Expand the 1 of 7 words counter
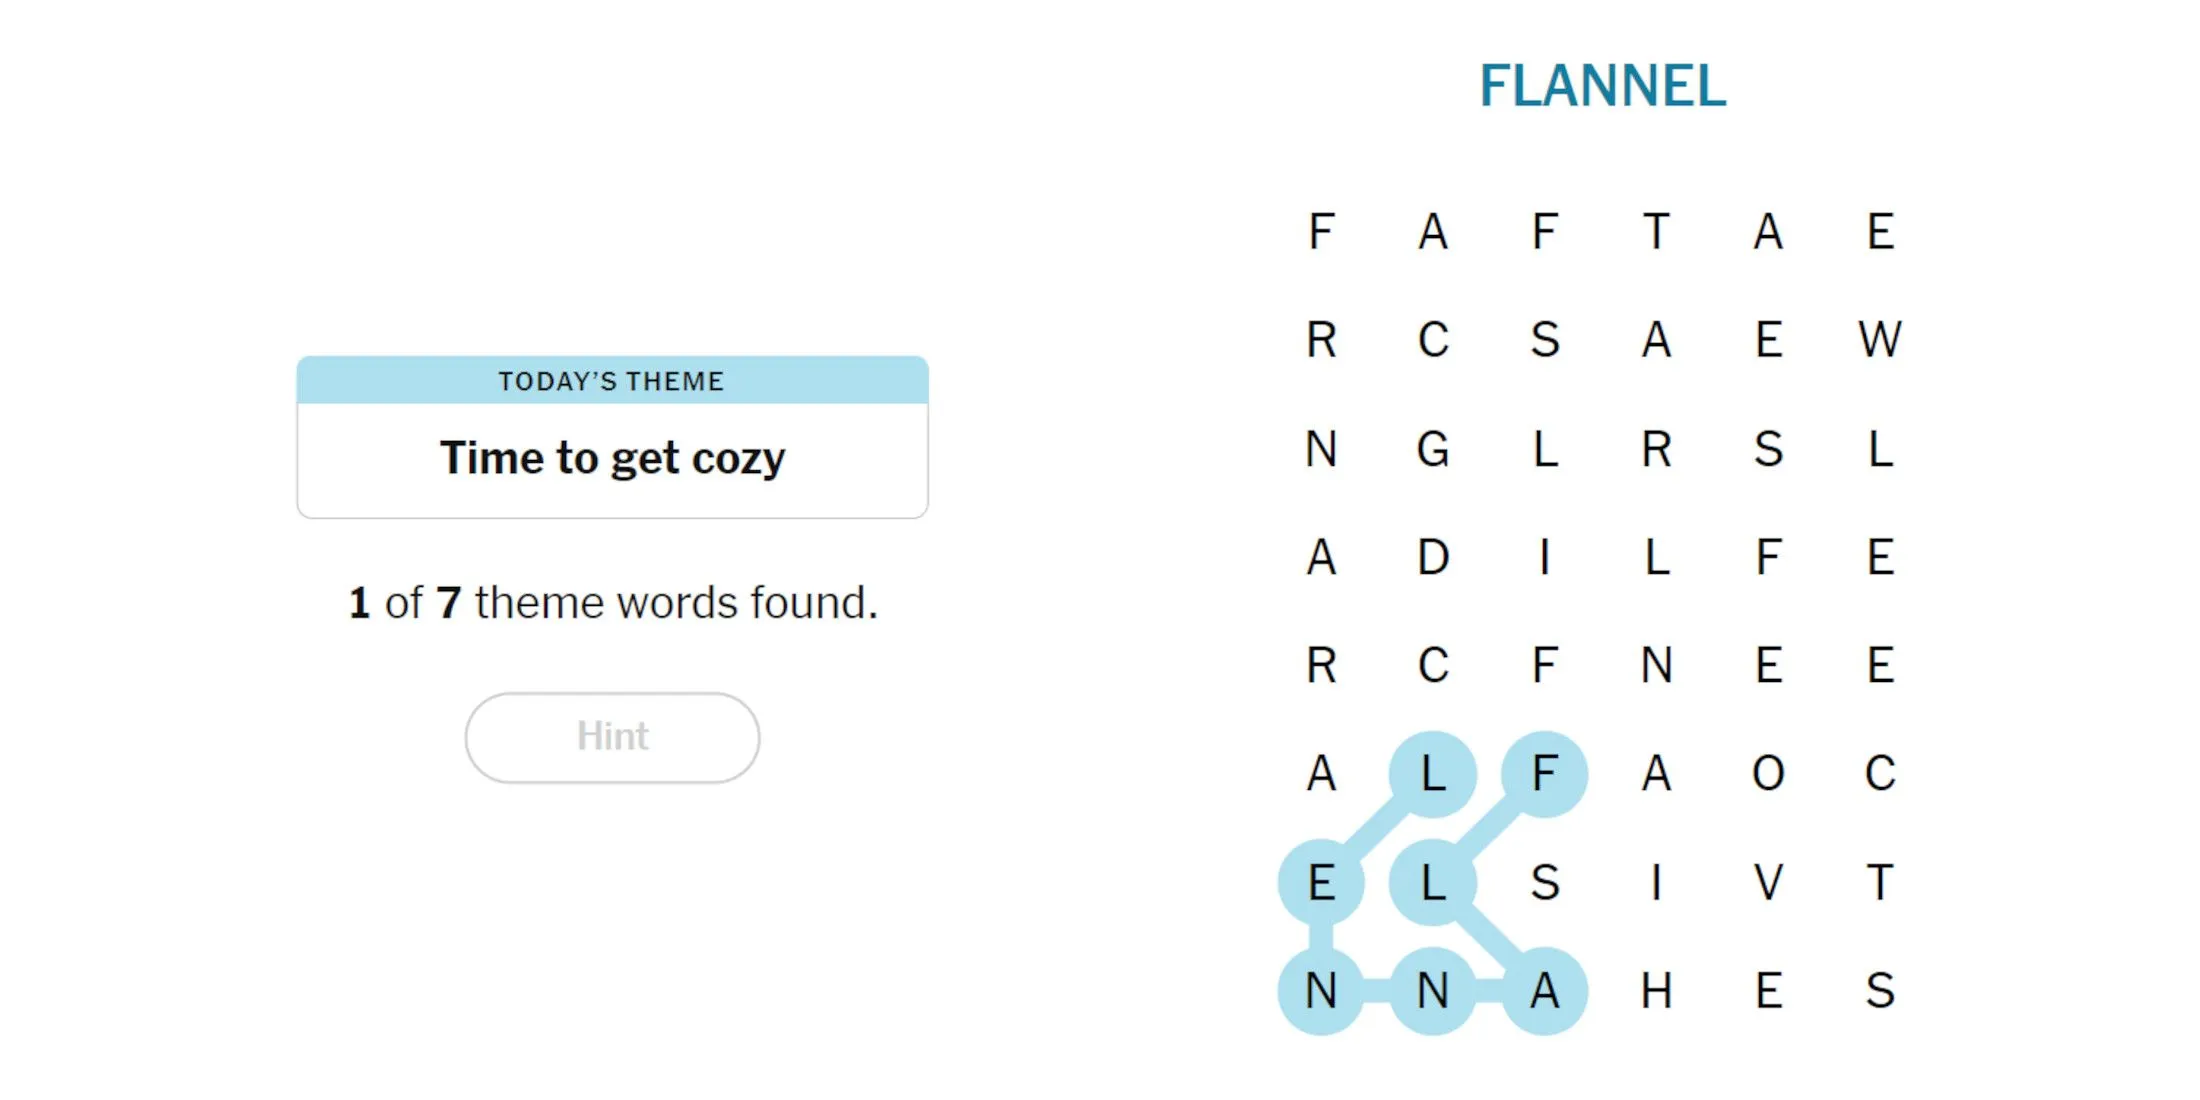The width and height of the screenshot is (2200, 1100). pos(612,603)
